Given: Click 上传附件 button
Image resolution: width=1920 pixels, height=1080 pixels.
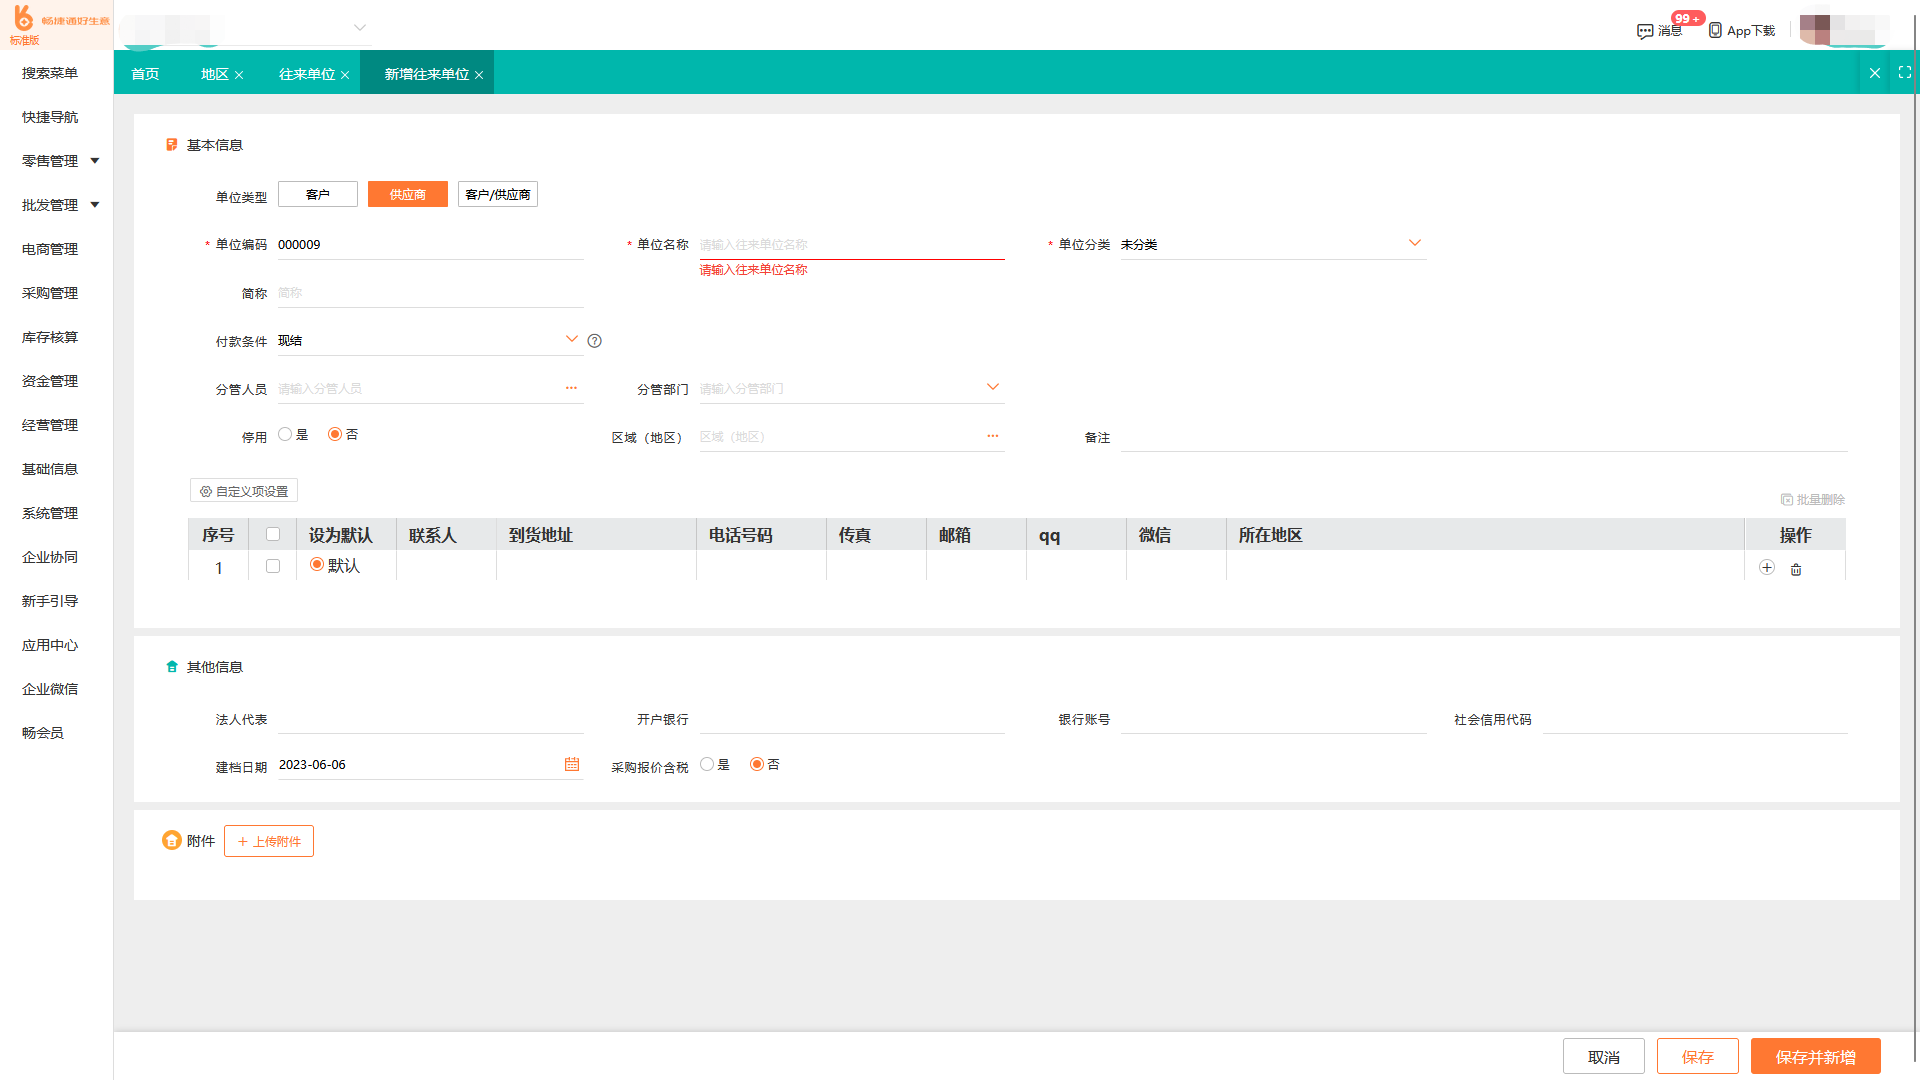Looking at the screenshot, I should 270,841.
